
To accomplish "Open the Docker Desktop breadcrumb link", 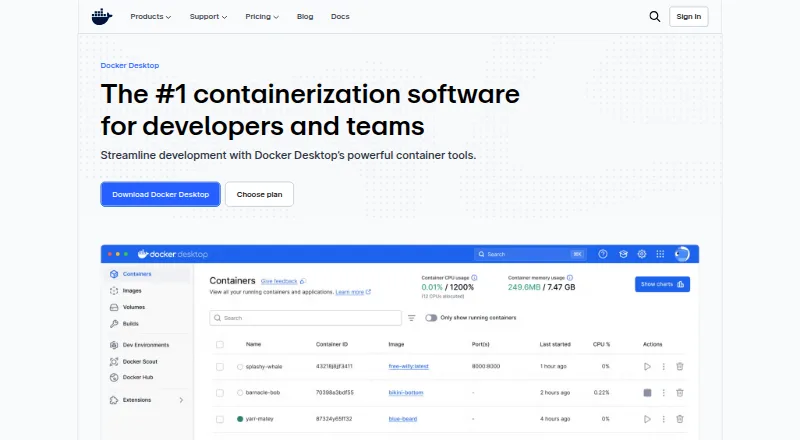I will [130, 65].
